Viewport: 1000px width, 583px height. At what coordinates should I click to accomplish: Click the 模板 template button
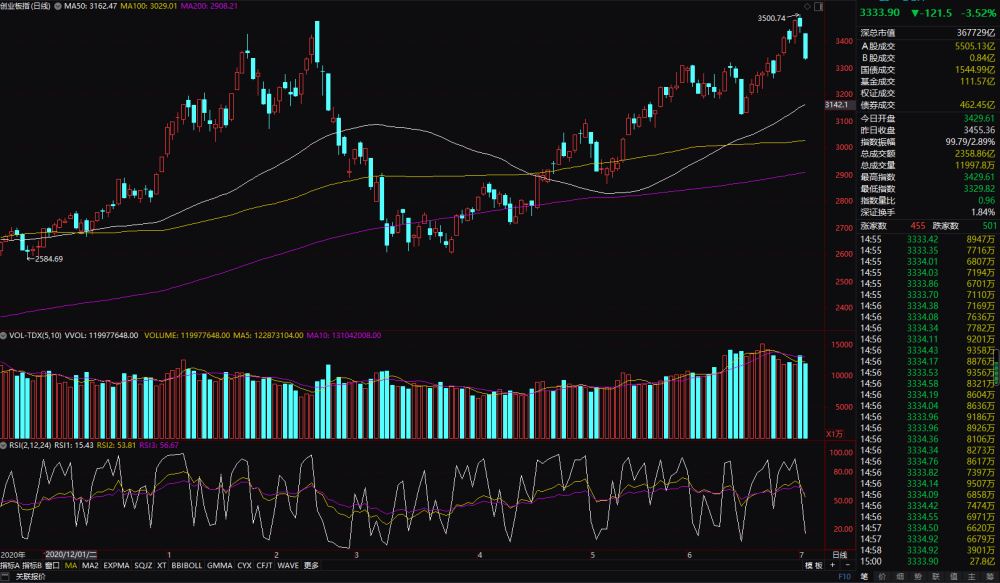814,565
